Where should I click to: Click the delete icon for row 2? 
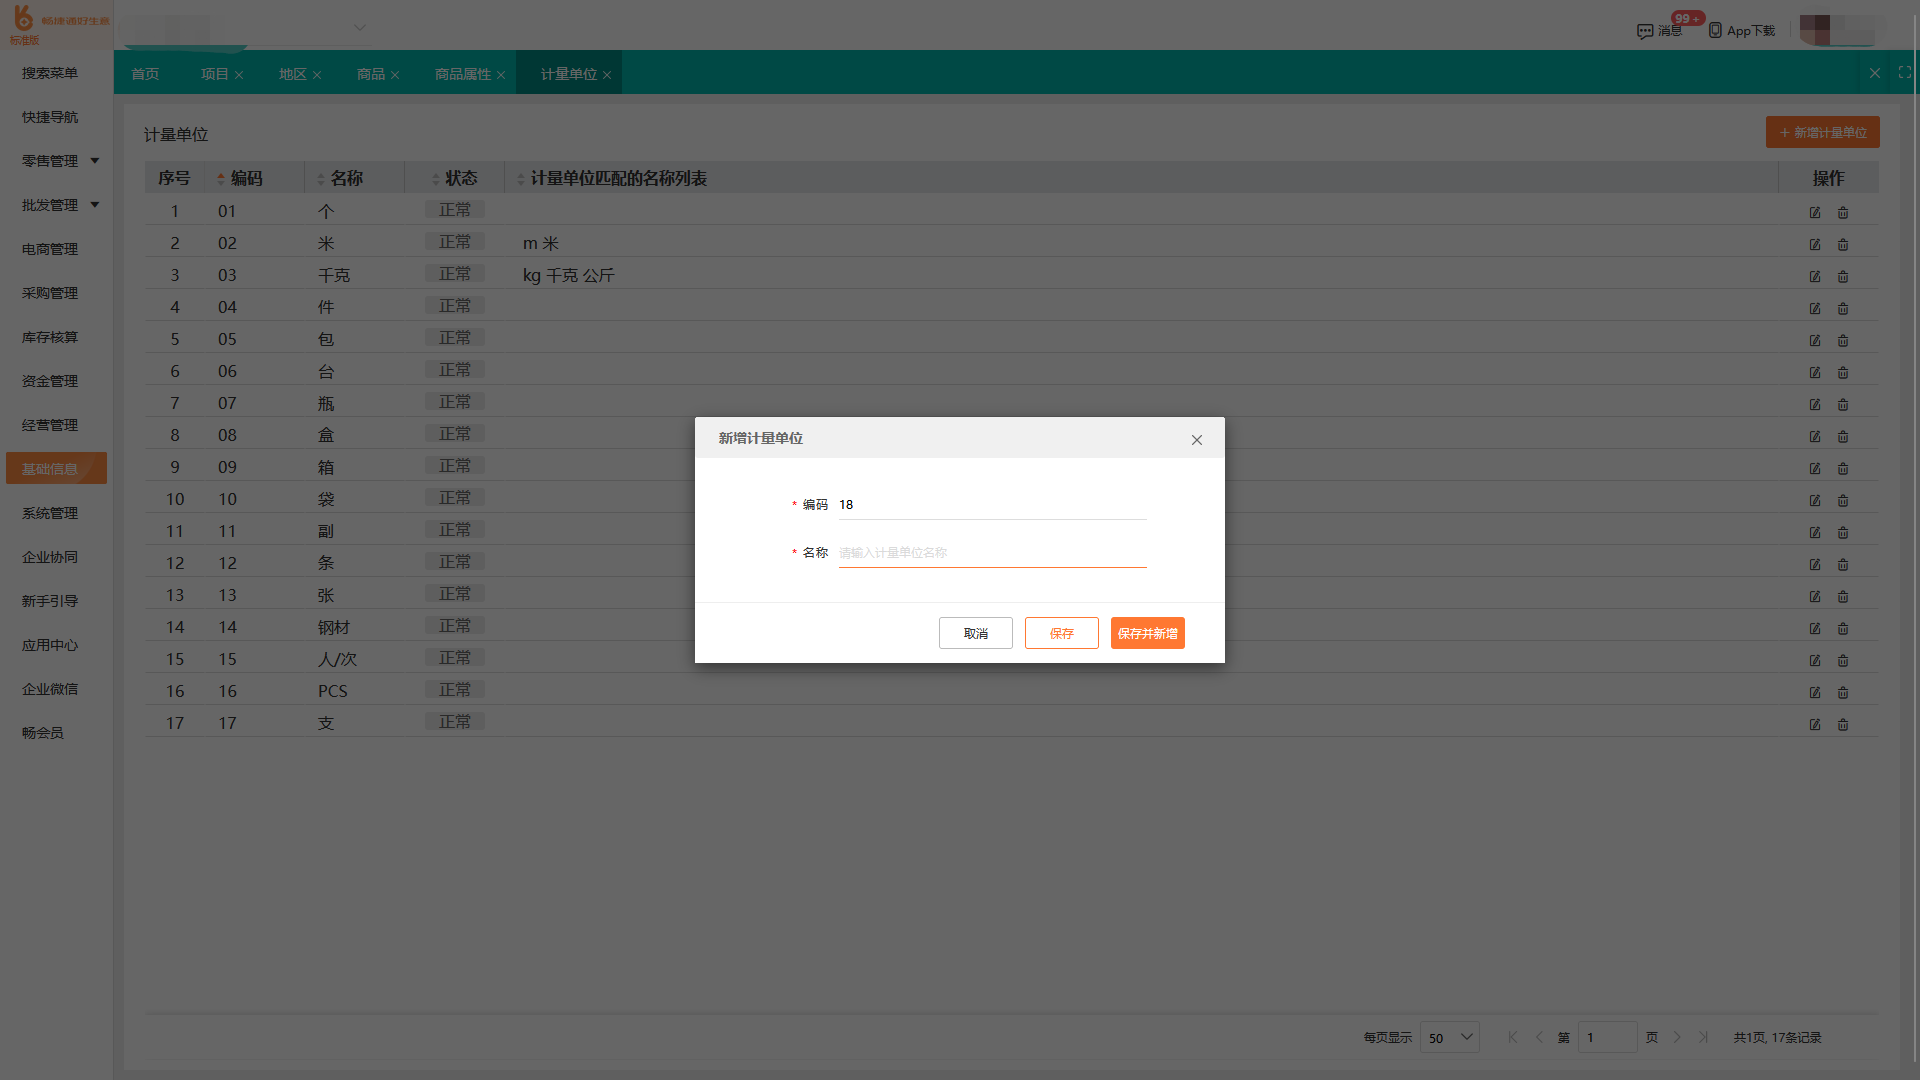[1844, 244]
